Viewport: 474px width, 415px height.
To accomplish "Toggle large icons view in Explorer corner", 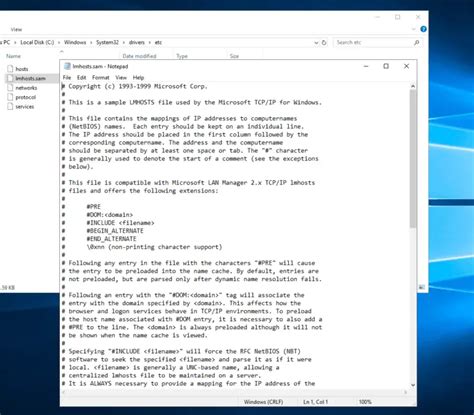I will tap(422, 287).
